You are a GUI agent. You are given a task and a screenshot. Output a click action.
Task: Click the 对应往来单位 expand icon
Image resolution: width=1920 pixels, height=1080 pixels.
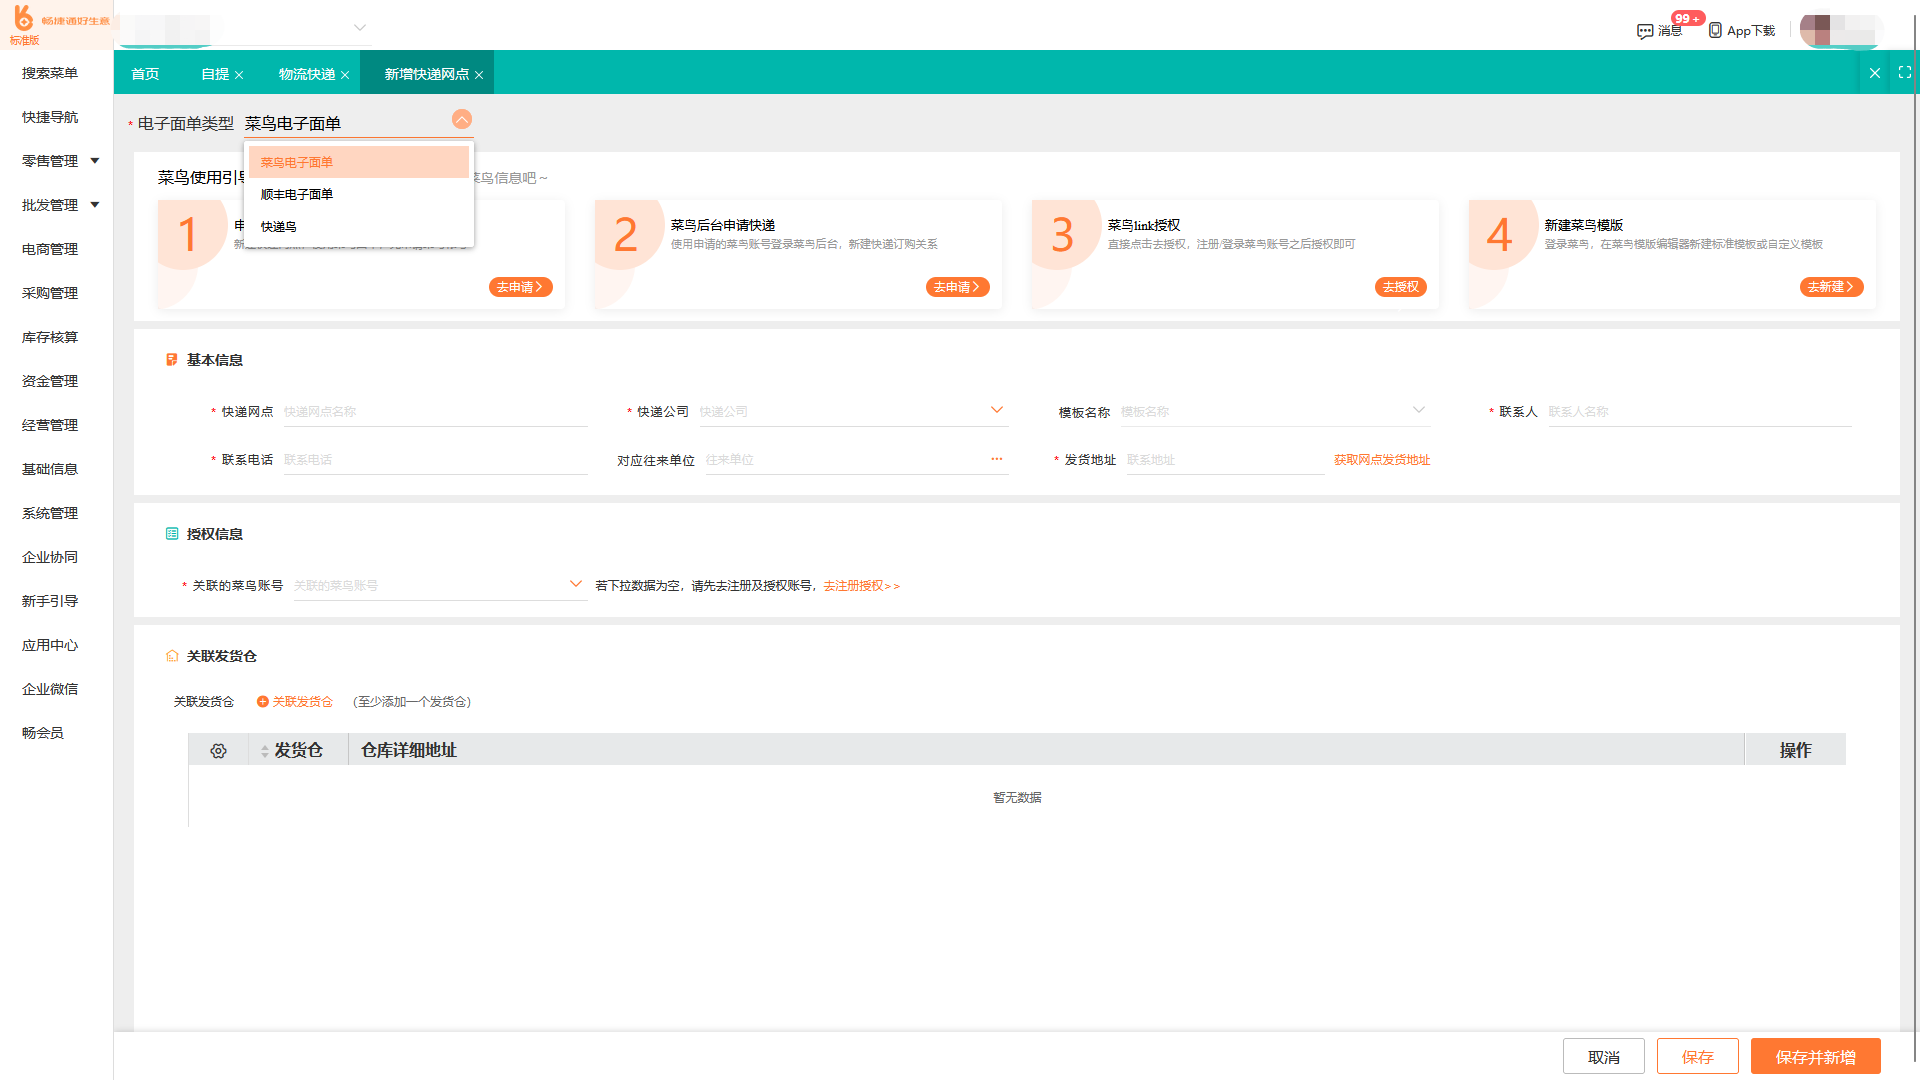pos(996,459)
